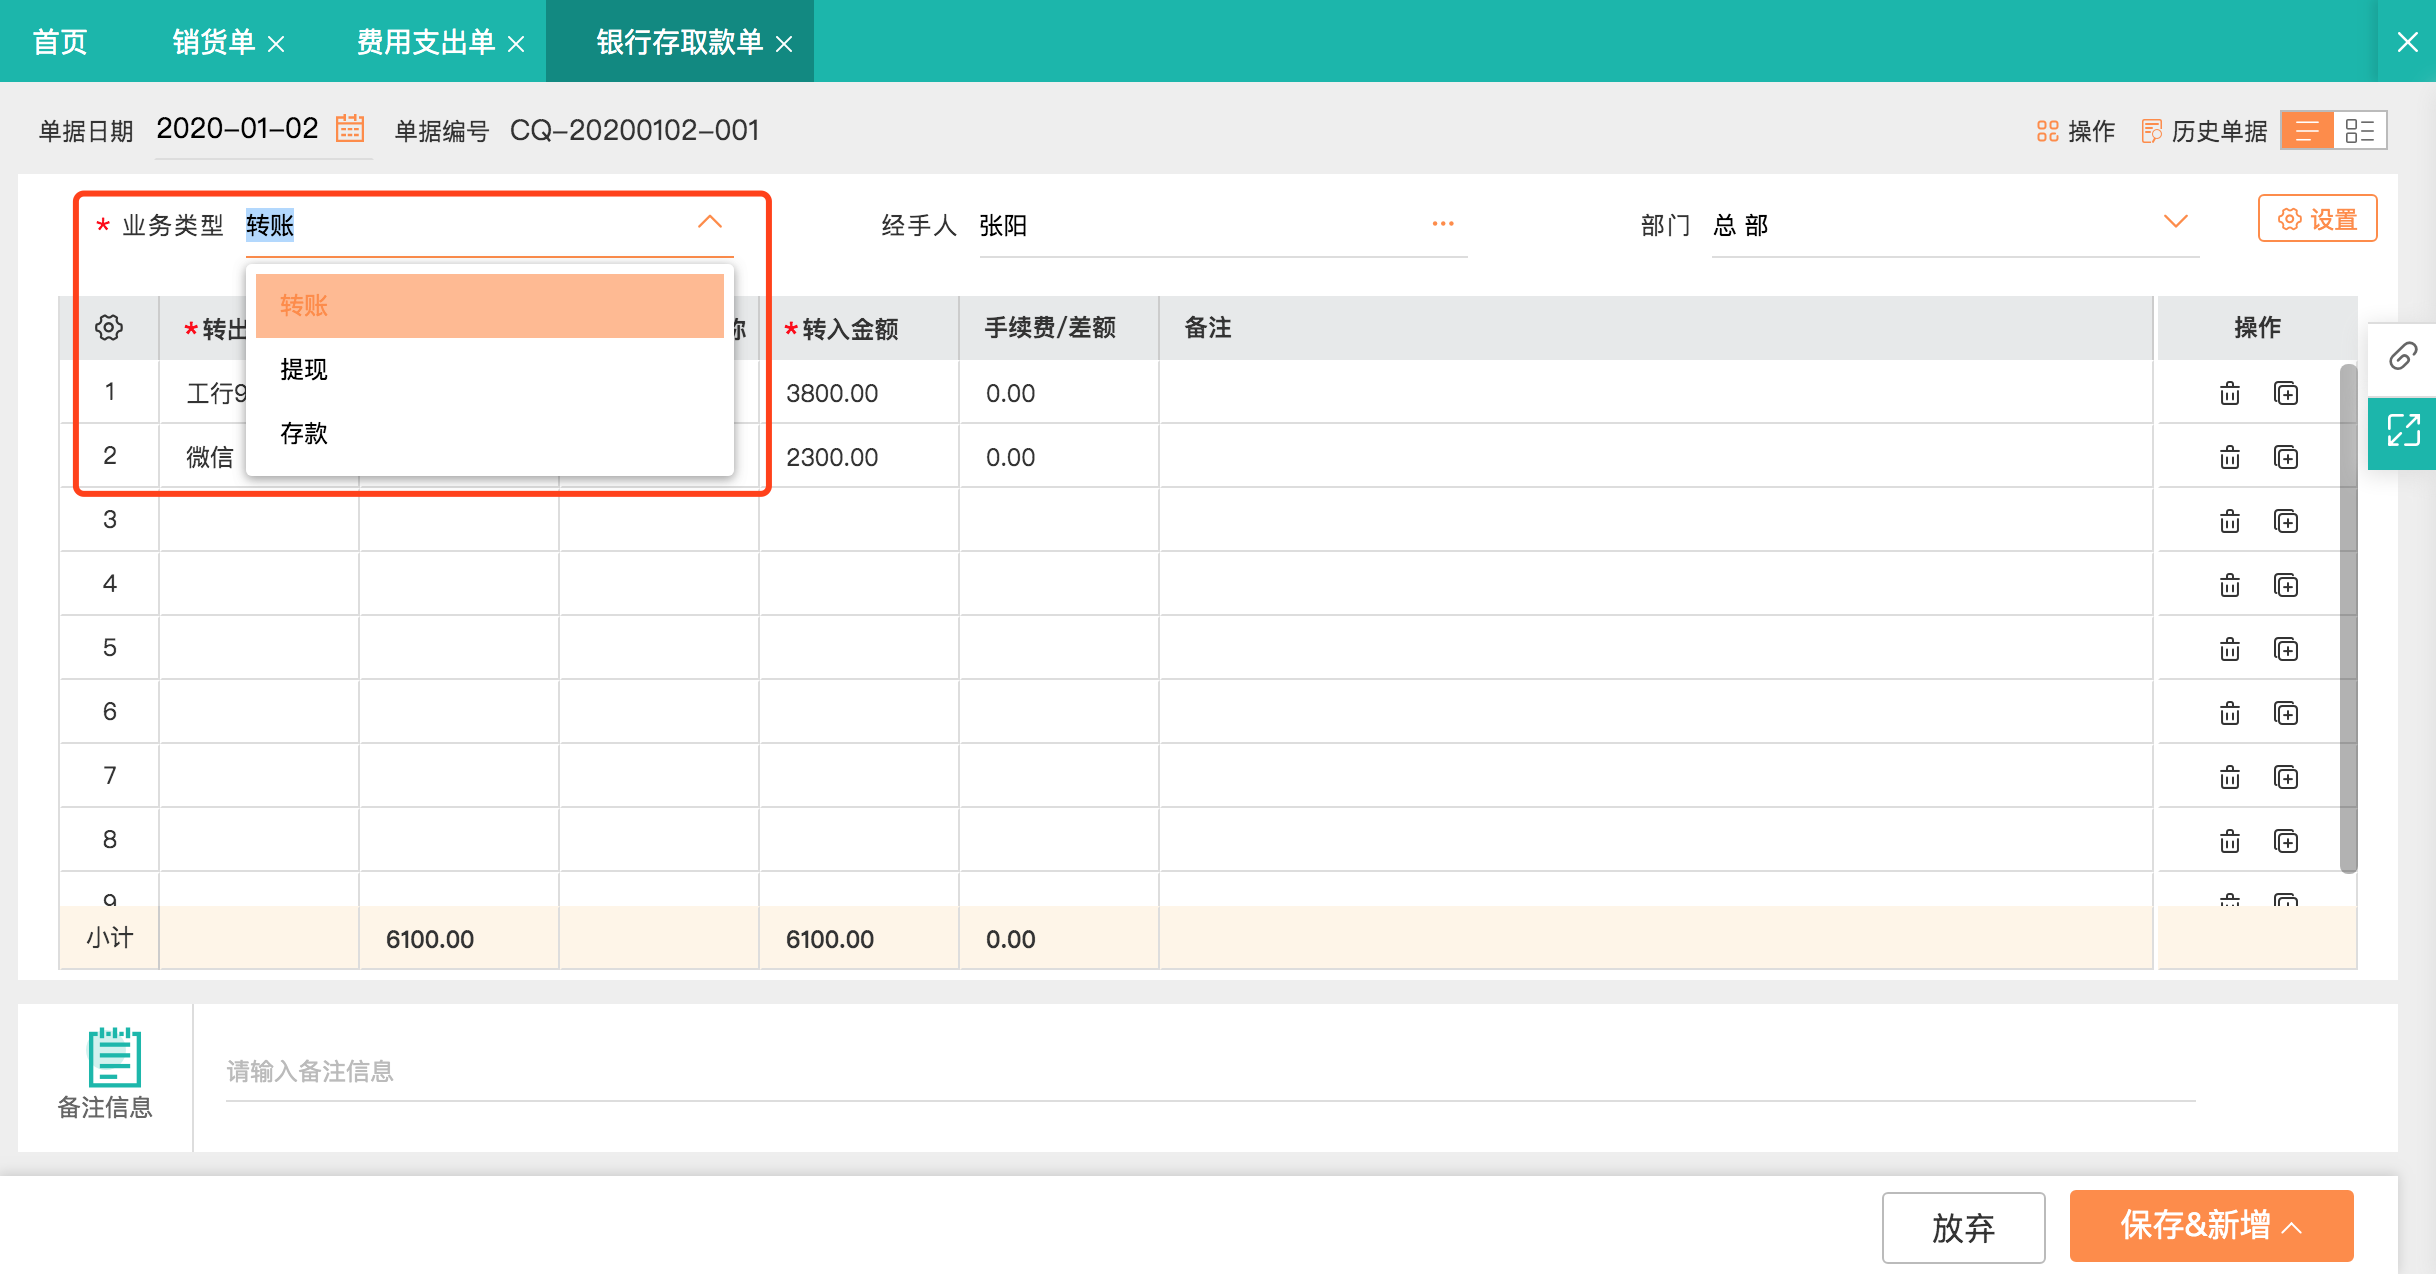Click the link icon on the right sidebar
The width and height of the screenshot is (2436, 1274).
pos(2402,362)
